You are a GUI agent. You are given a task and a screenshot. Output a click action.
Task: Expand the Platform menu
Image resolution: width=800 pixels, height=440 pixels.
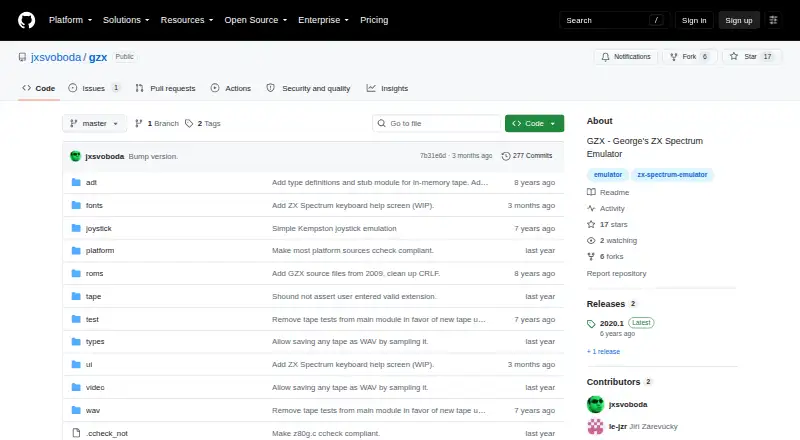click(70, 20)
